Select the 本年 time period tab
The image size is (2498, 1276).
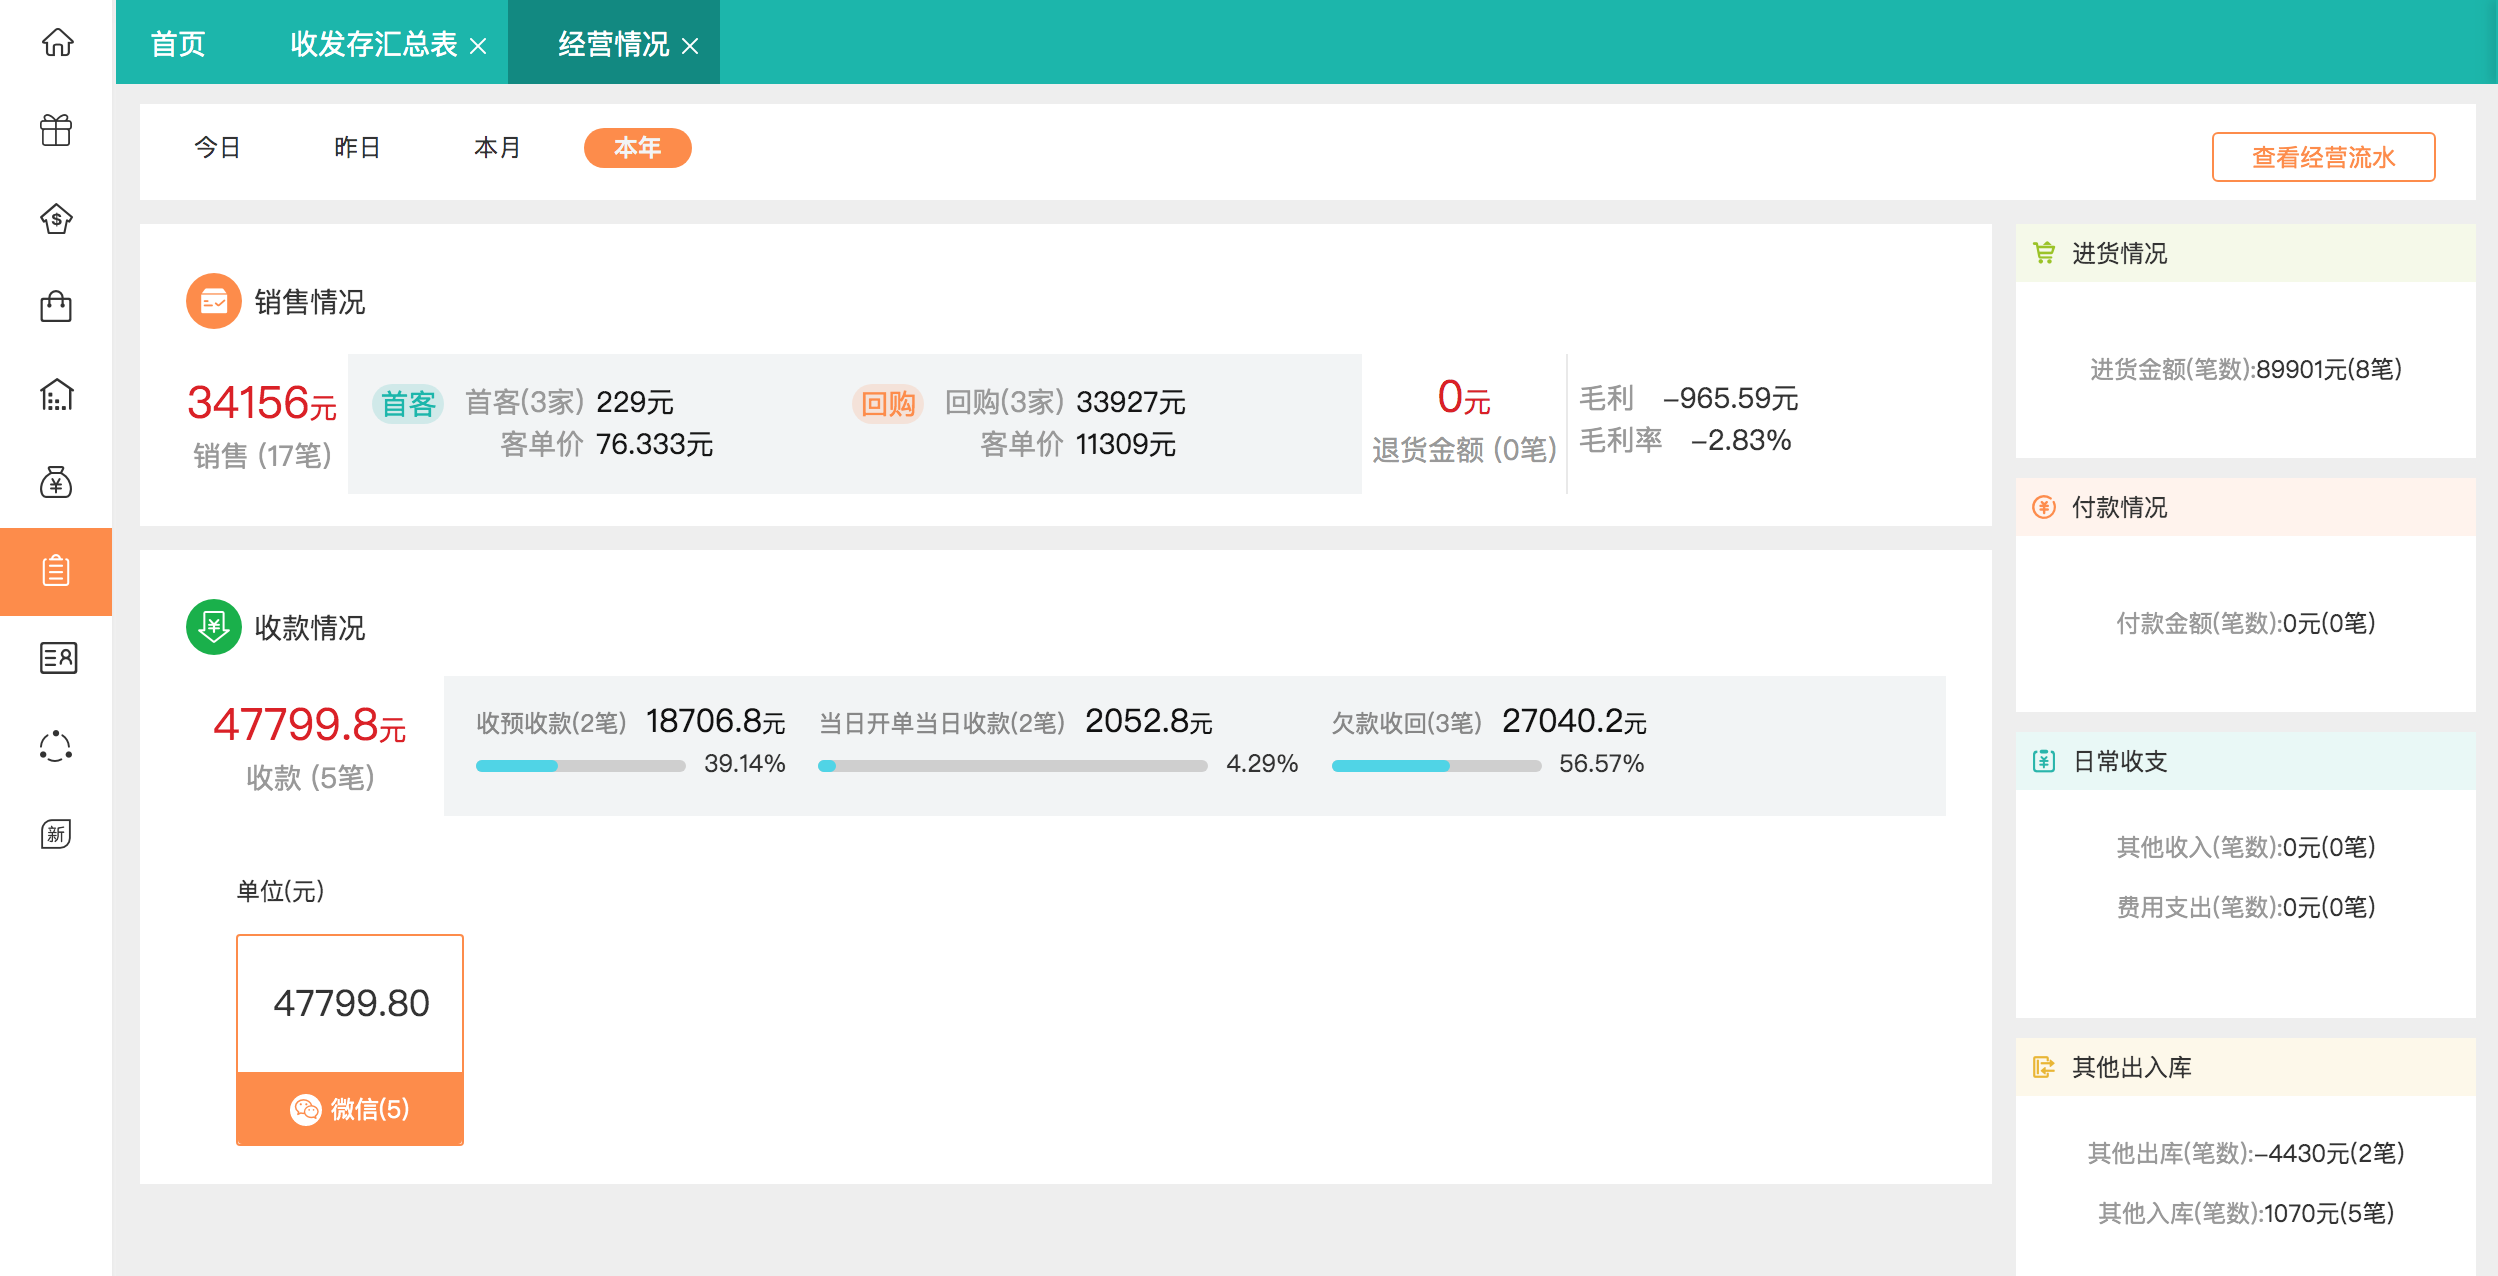[638, 148]
